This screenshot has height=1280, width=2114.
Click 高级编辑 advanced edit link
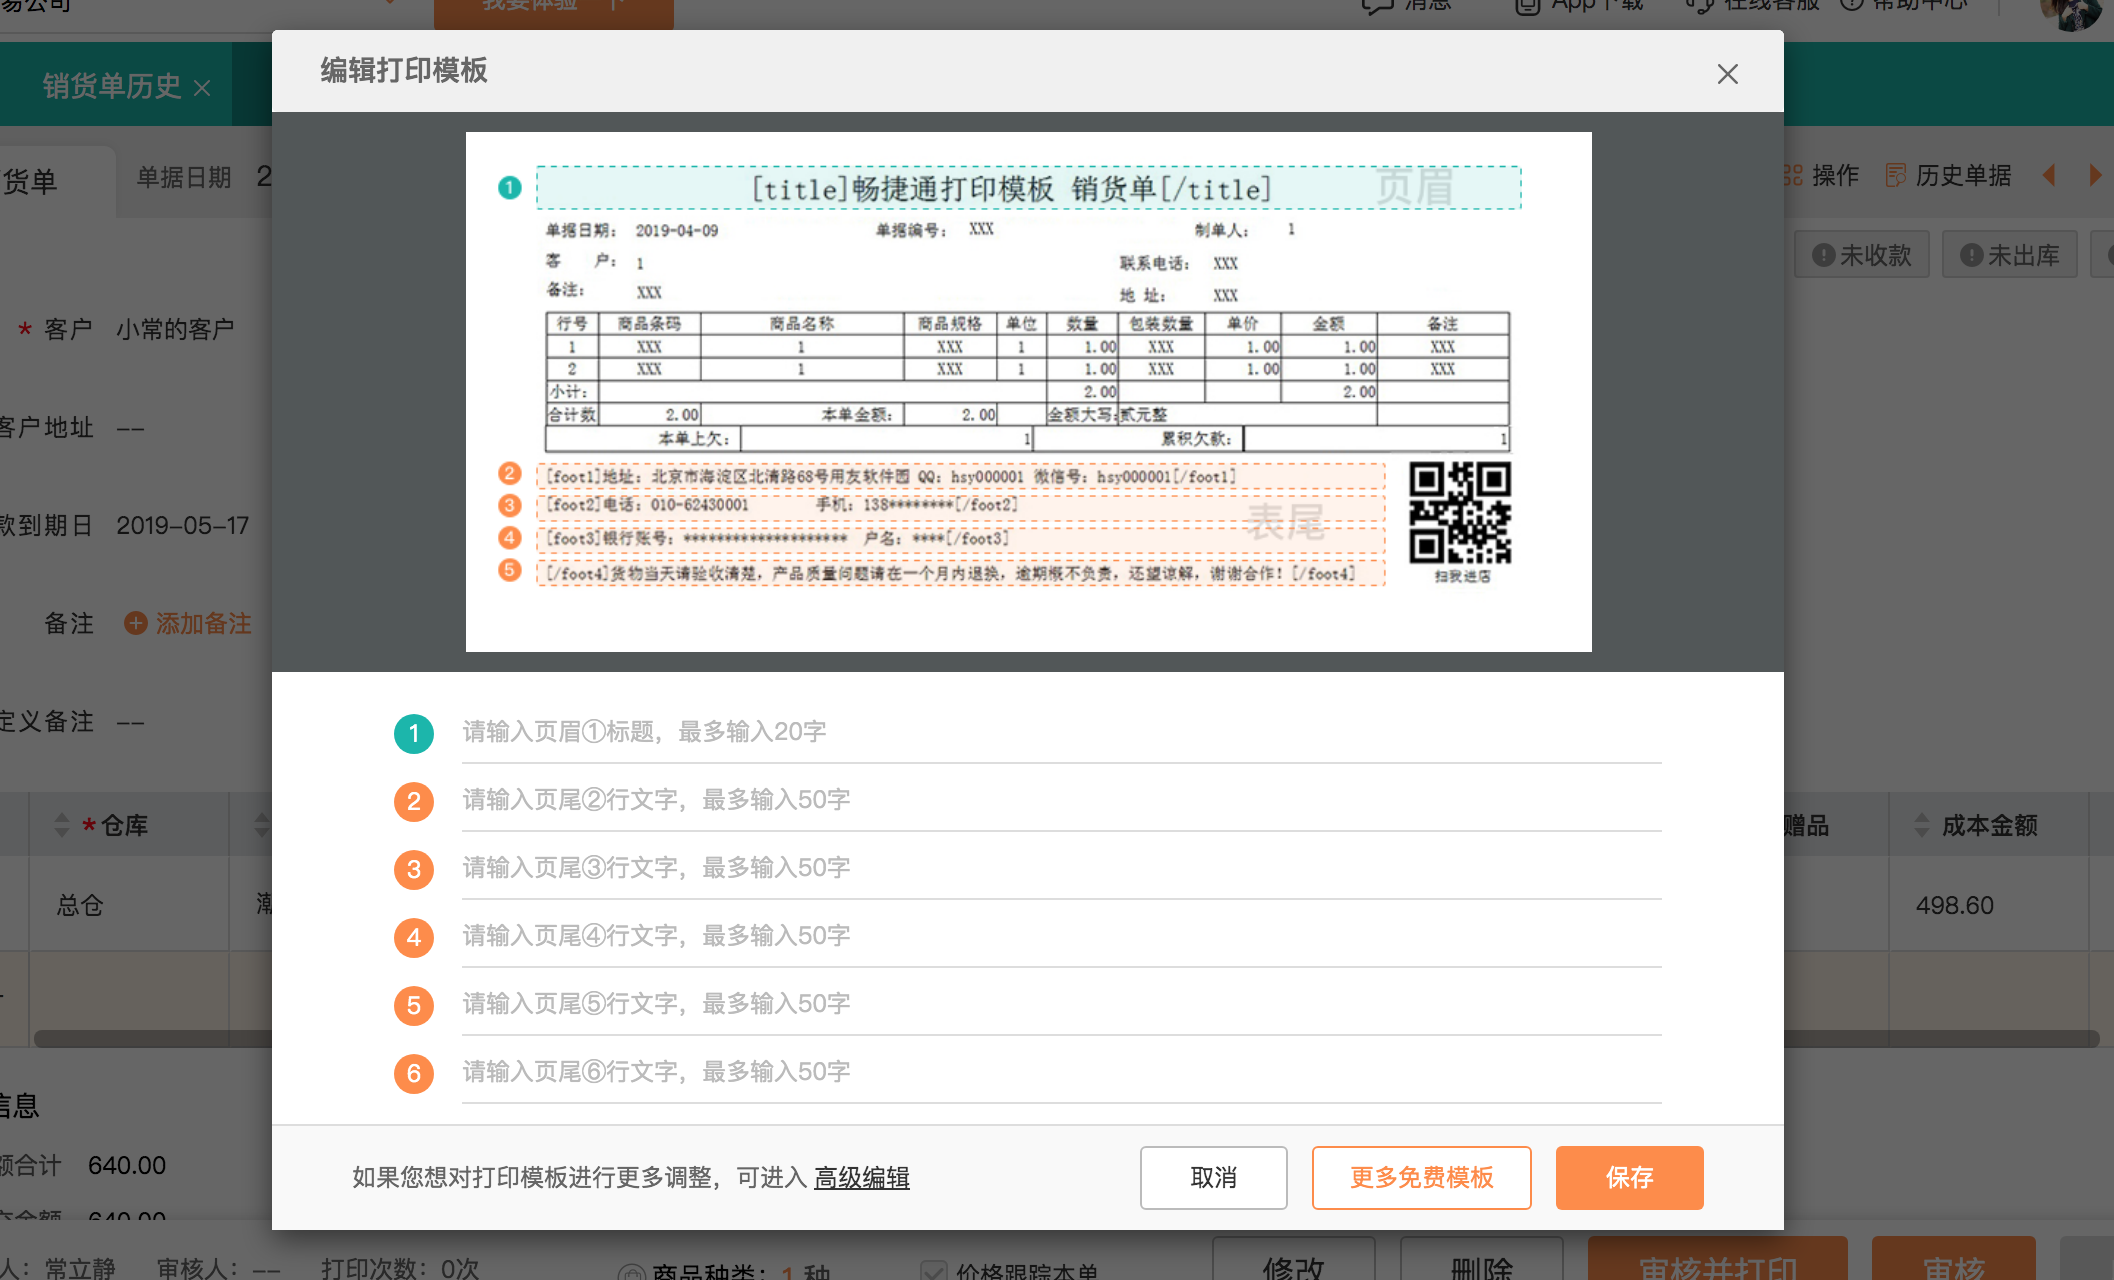pyautogui.click(x=861, y=1176)
